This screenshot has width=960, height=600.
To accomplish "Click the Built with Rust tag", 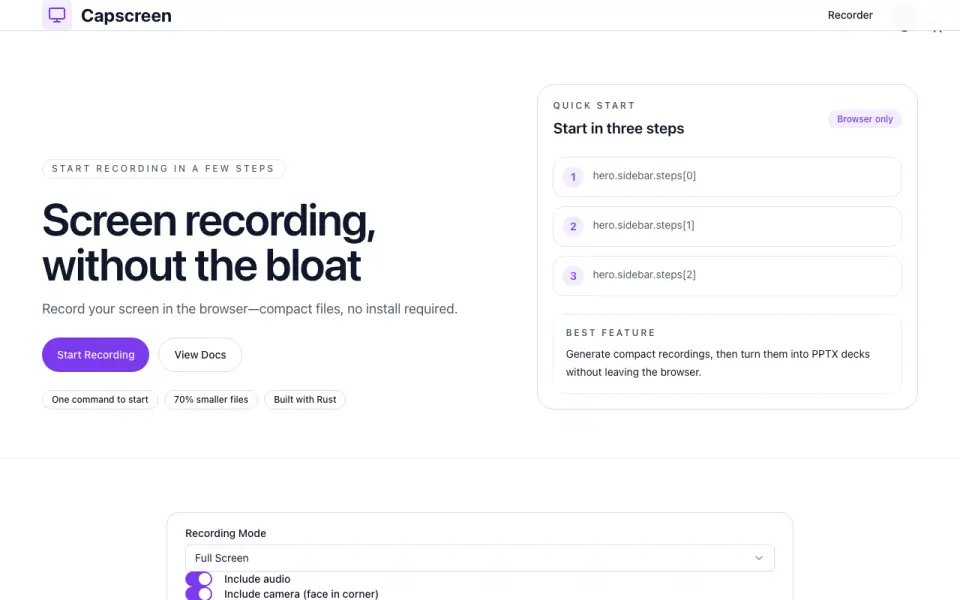I will pos(305,399).
